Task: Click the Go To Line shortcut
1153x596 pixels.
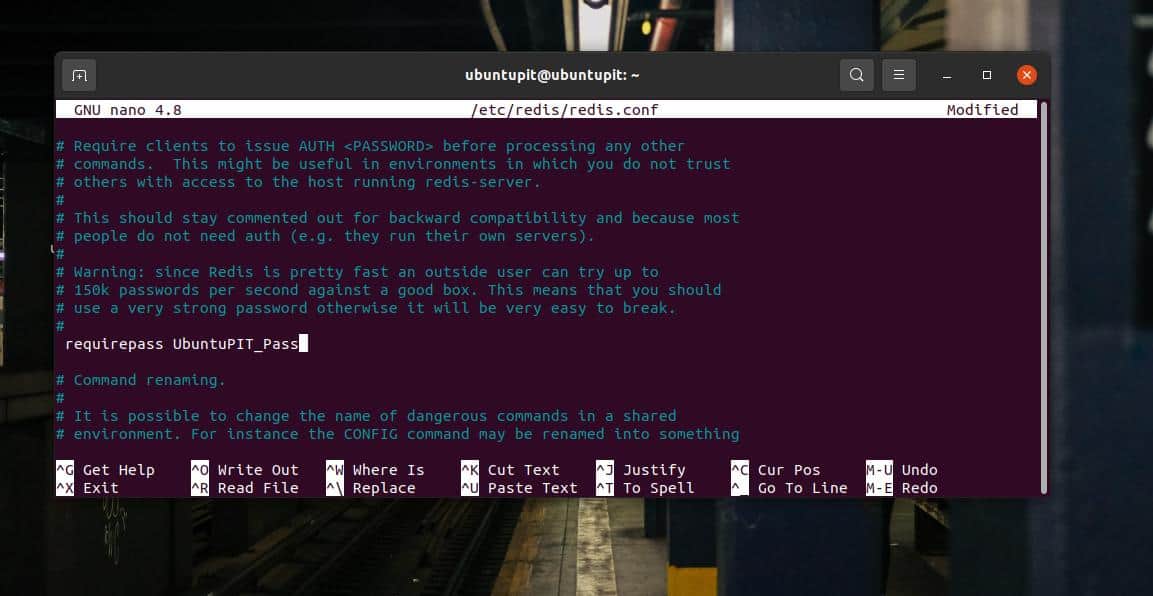Action: coord(790,488)
